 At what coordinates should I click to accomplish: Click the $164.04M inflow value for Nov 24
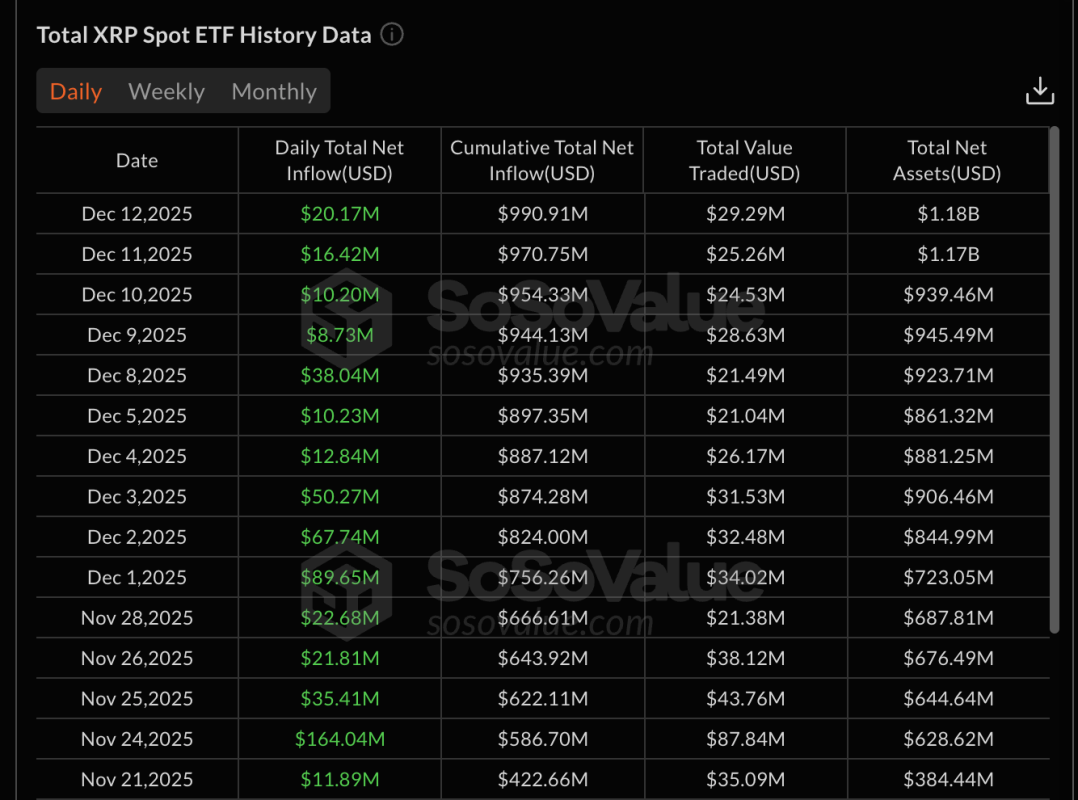pyautogui.click(x=339, y=738)
